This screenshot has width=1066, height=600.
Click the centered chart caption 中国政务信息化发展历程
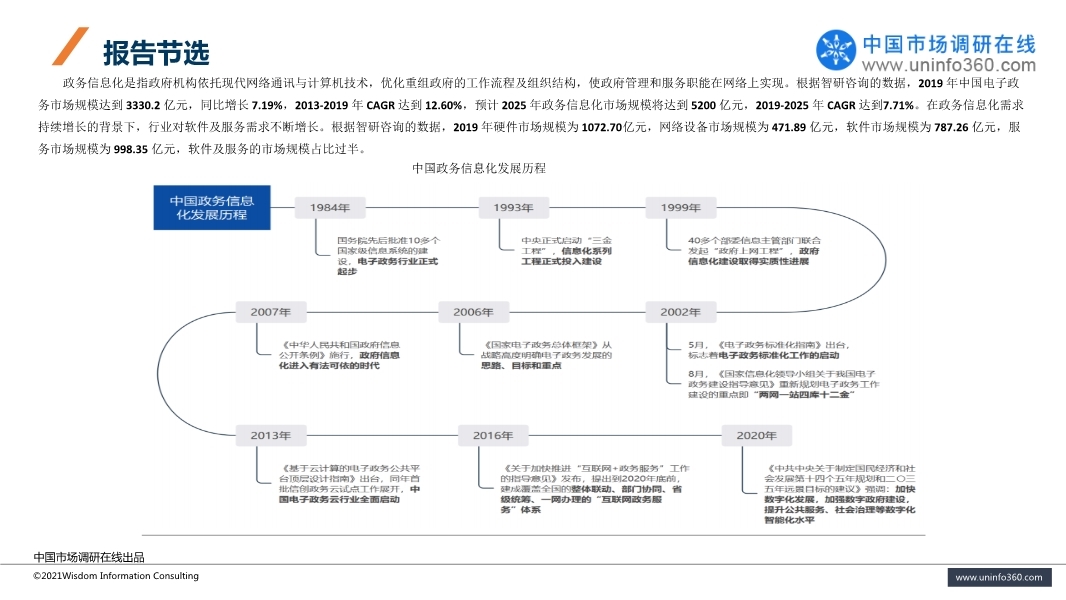479,168
